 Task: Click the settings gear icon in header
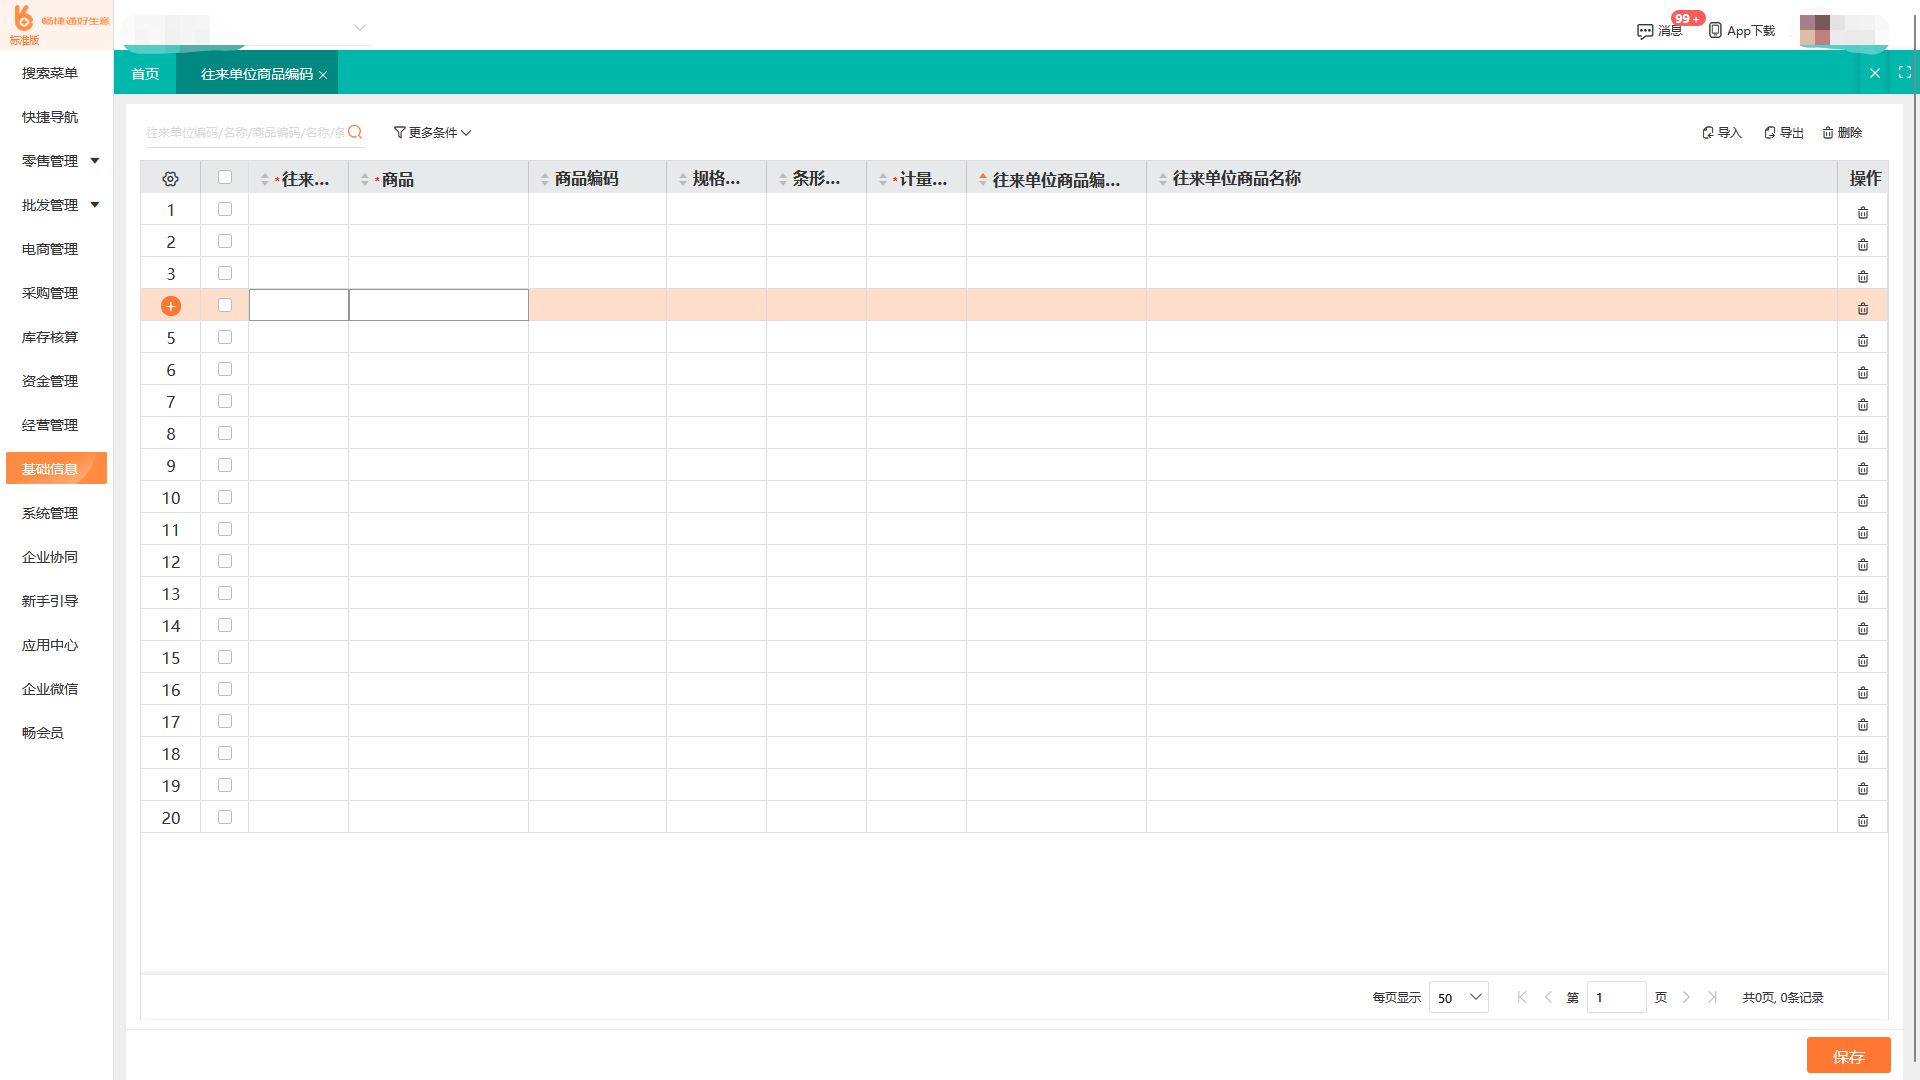click(170, 178)
